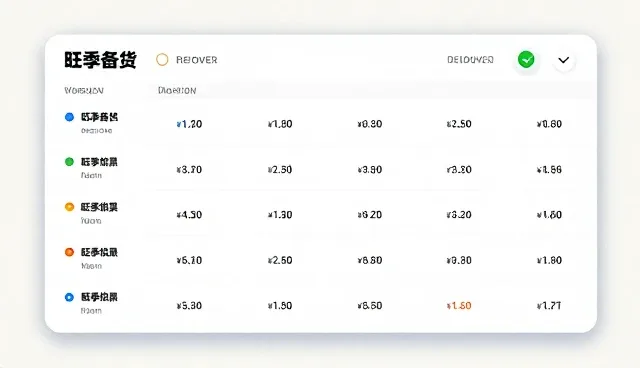Click the ¥4.86 cell

pos(549,169)
